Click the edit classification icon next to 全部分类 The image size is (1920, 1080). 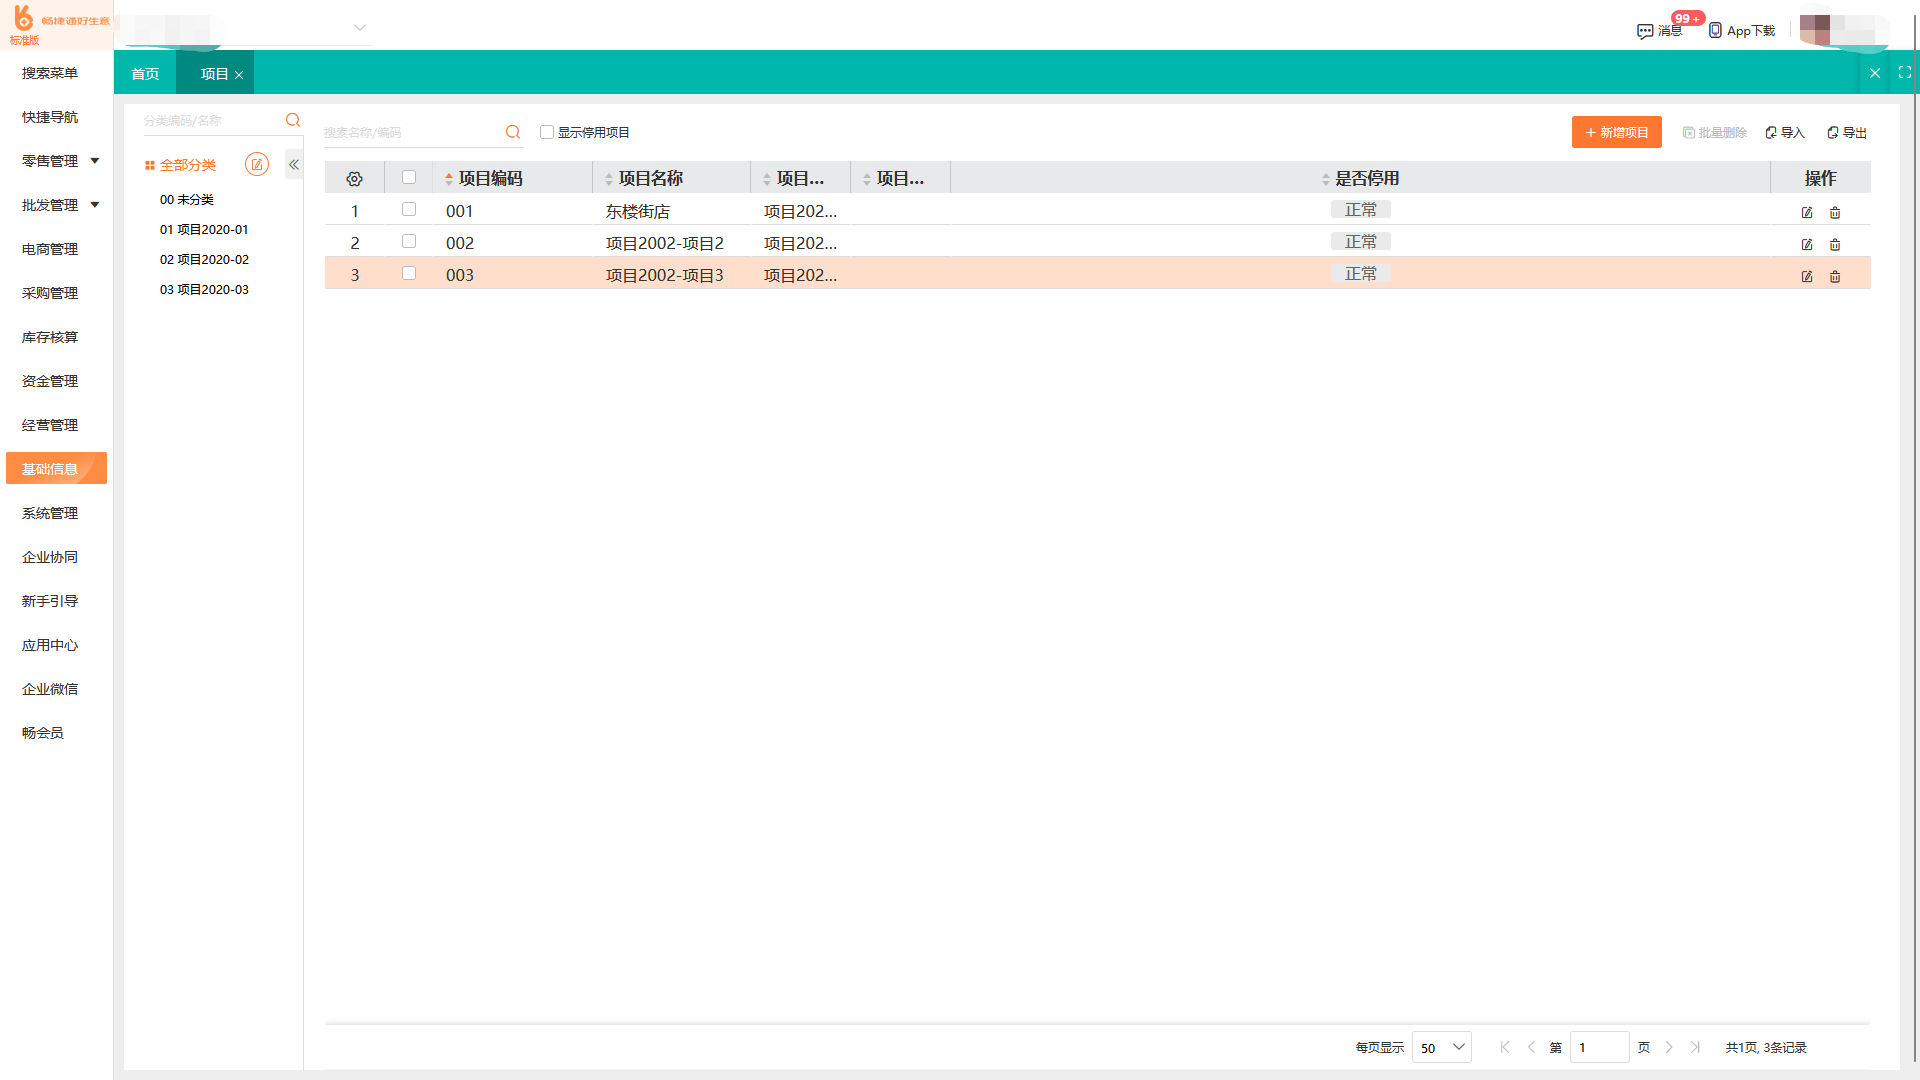point(258,164)
